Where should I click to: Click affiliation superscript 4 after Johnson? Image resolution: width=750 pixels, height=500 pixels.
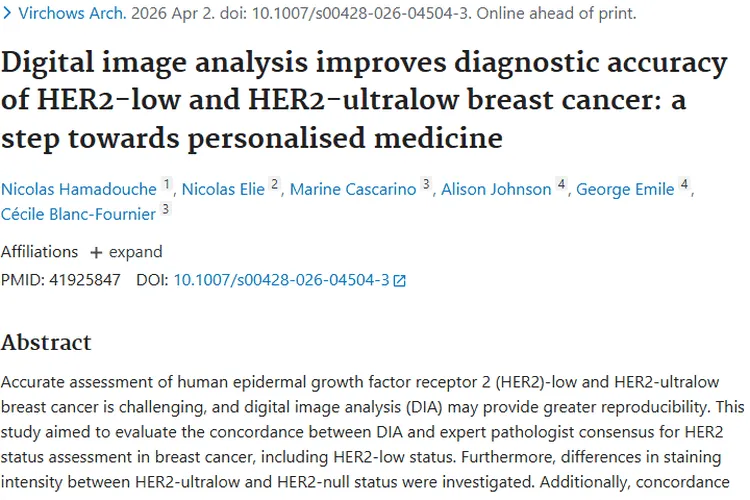coord(562,184)
